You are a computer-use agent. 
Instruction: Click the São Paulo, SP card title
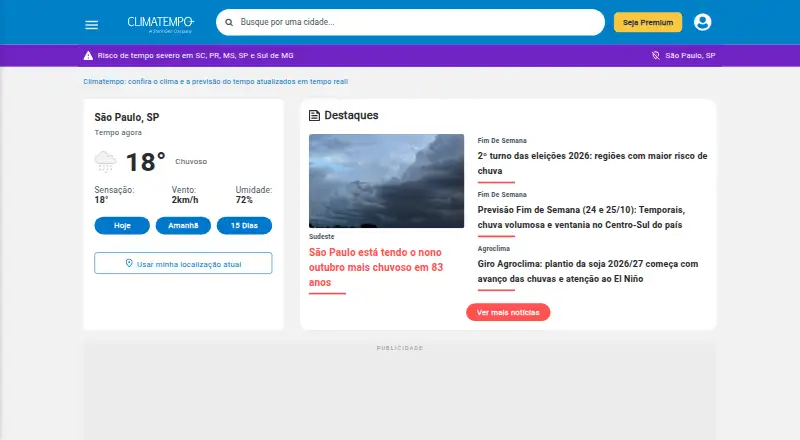(x=127, y=117)
